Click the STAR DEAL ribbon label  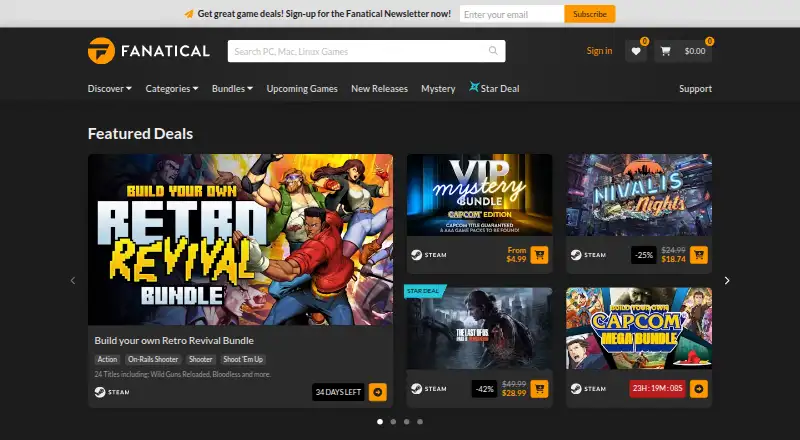(x=423, y=291)
